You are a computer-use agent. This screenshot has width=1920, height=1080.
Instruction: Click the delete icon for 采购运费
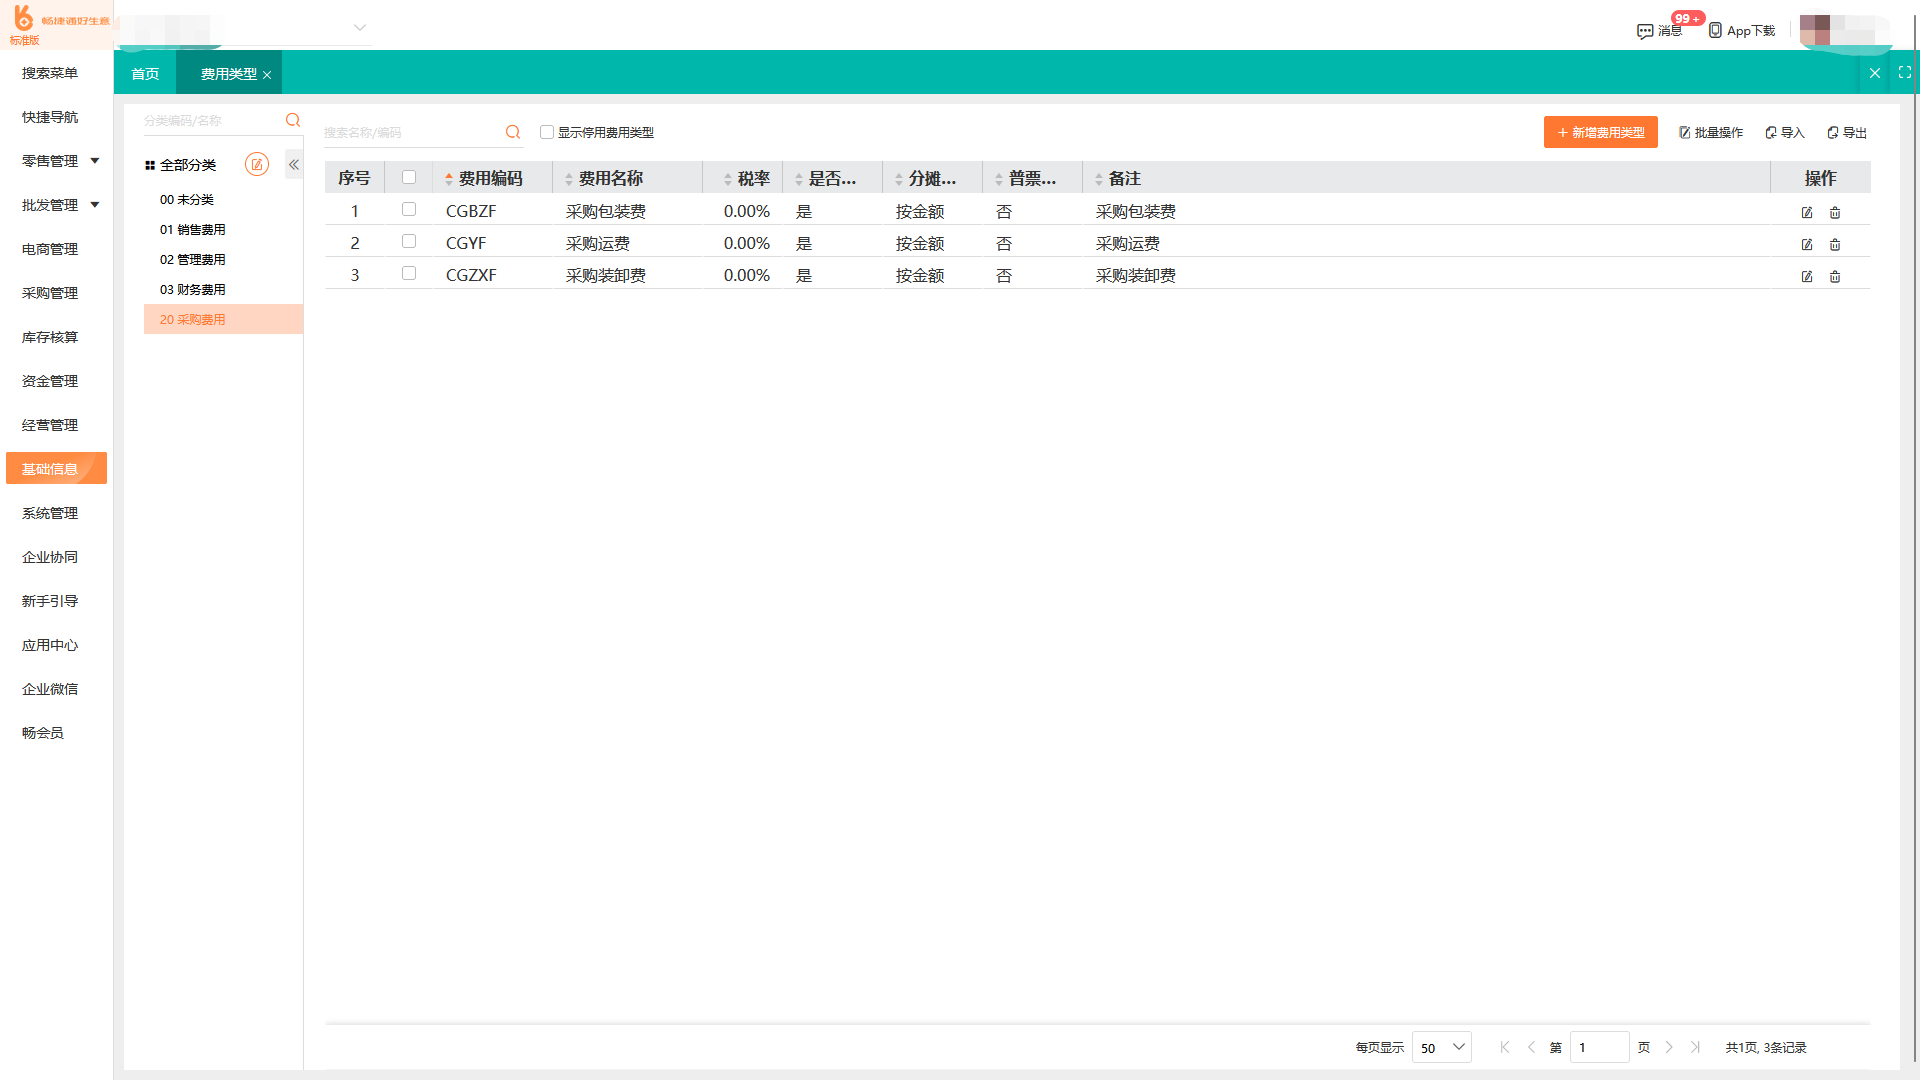point(1836,243)
